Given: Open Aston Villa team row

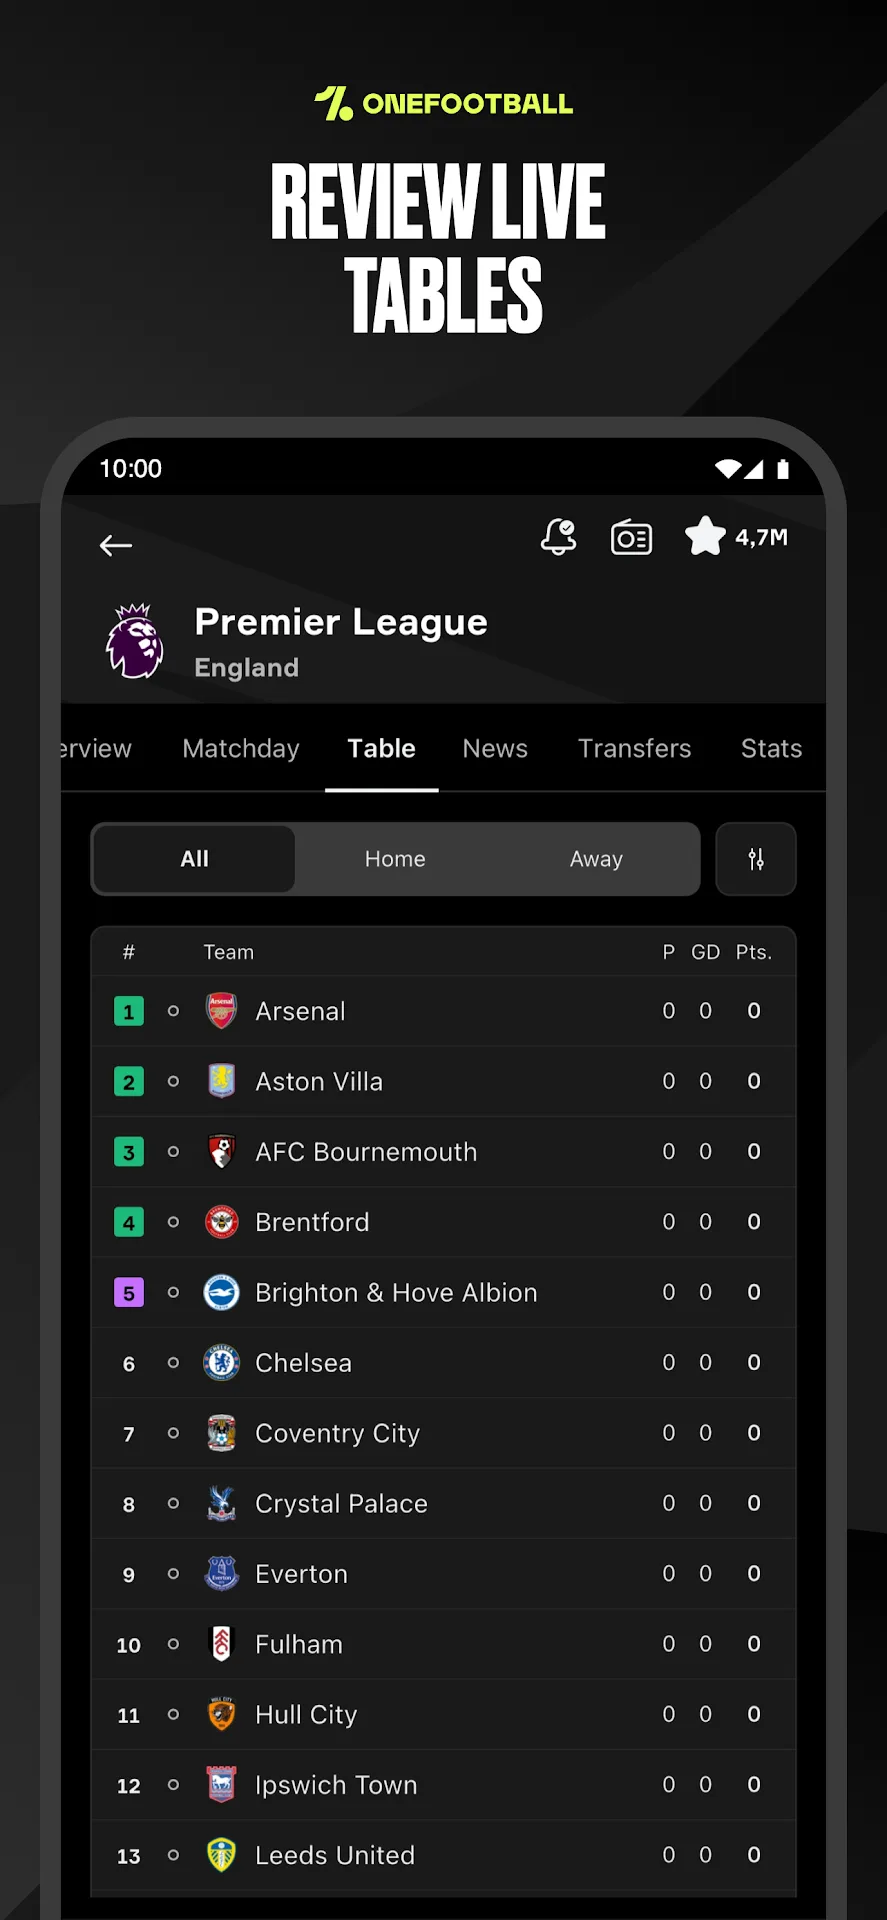Looking at the screenshot, I should point(444,1082).
